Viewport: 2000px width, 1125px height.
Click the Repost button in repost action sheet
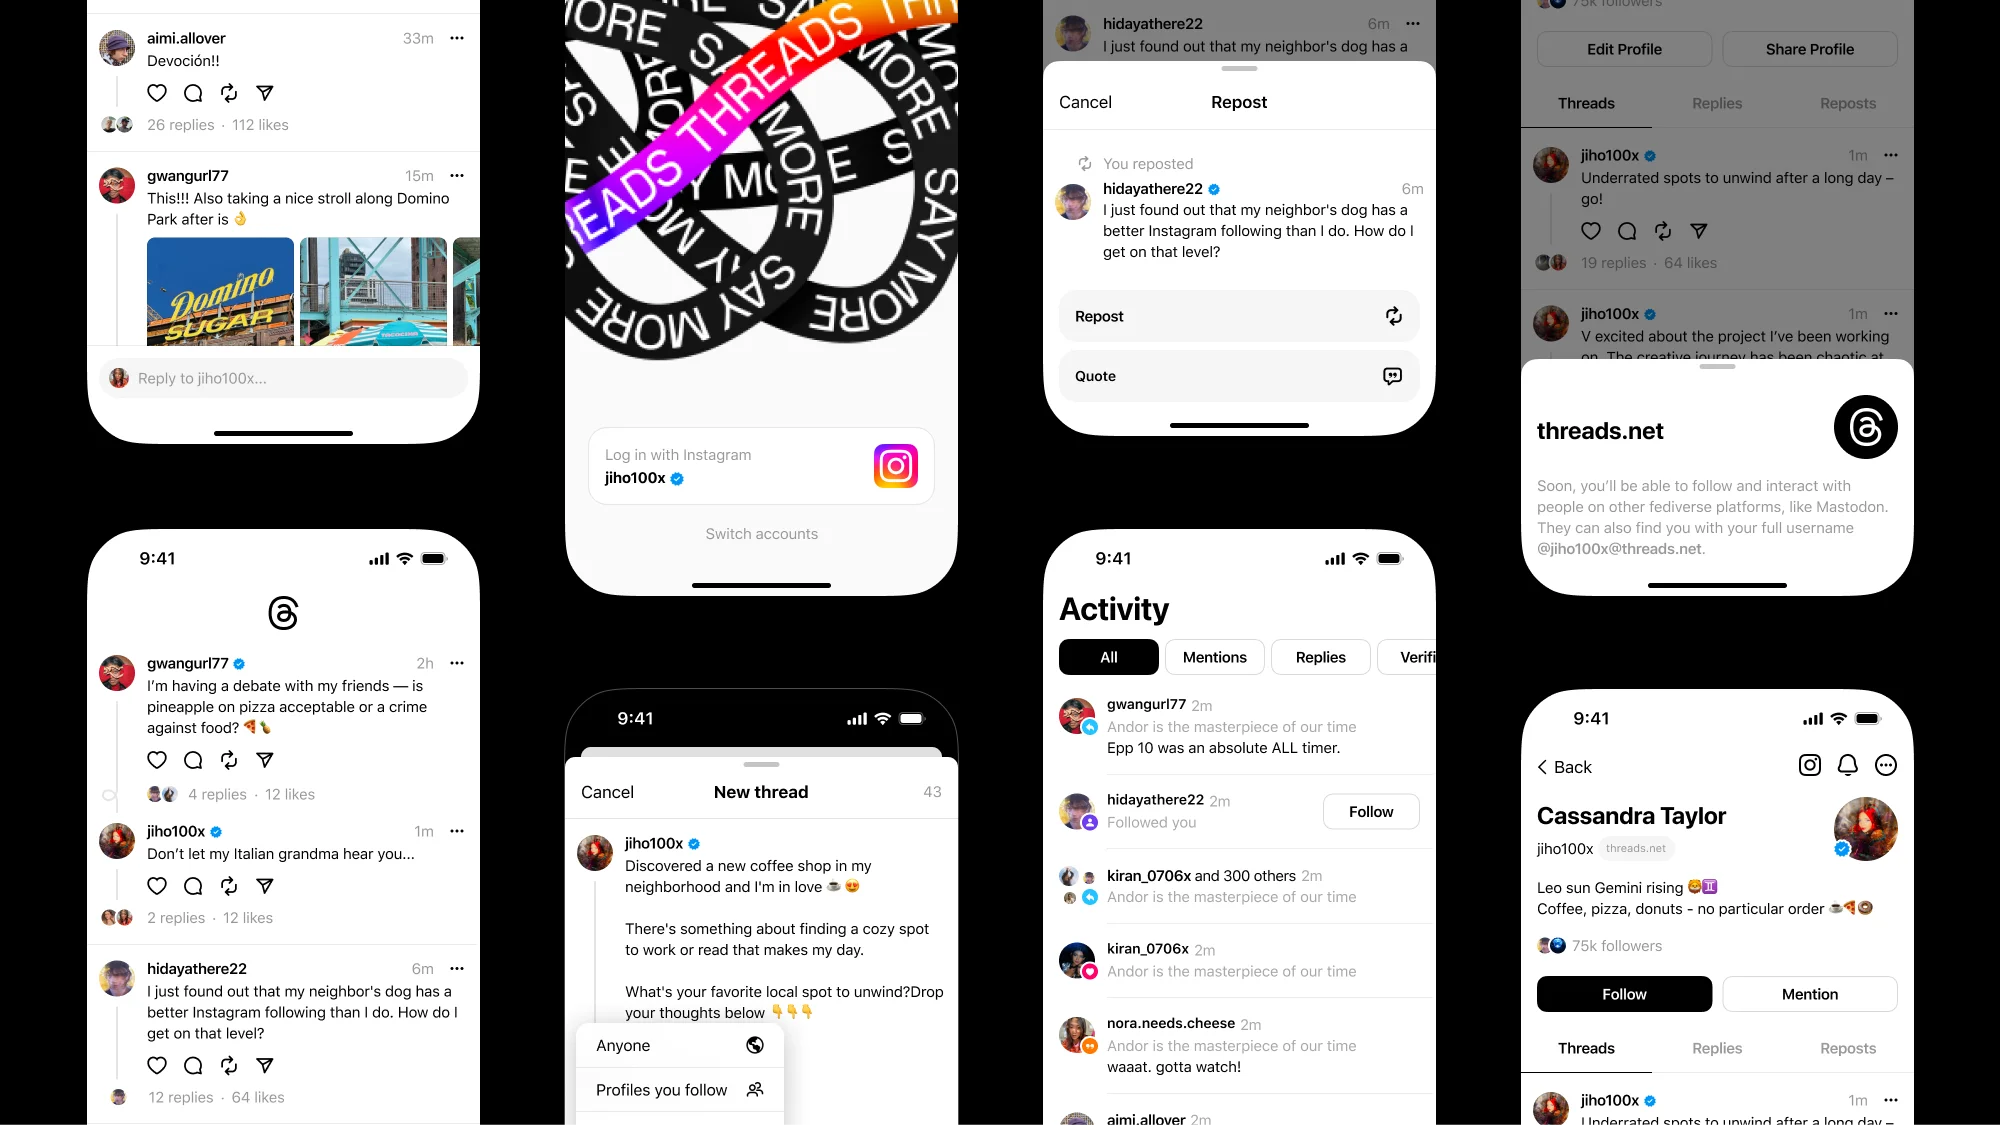tap(1239, 316)
